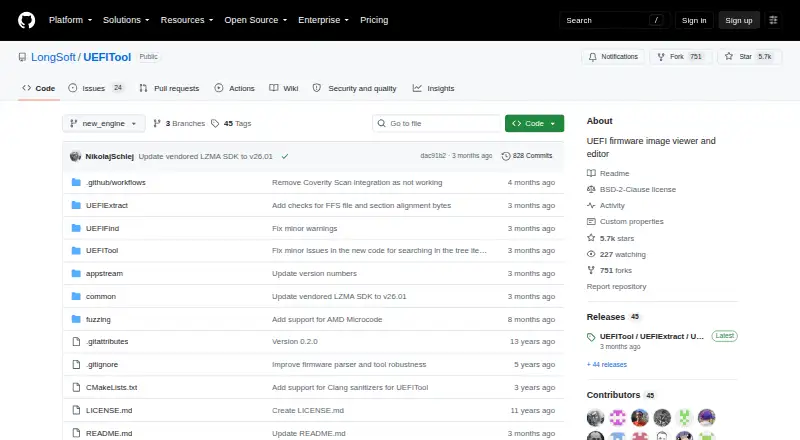Open the UEFITool repository name link

(107, 57)
